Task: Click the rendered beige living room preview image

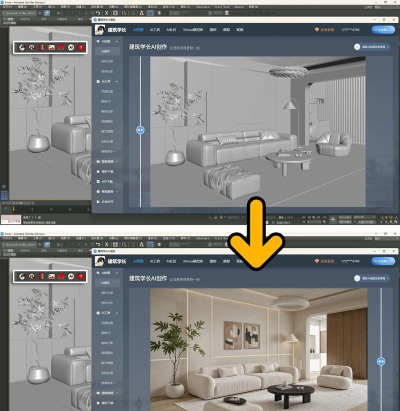Action: tap(259, 349)
